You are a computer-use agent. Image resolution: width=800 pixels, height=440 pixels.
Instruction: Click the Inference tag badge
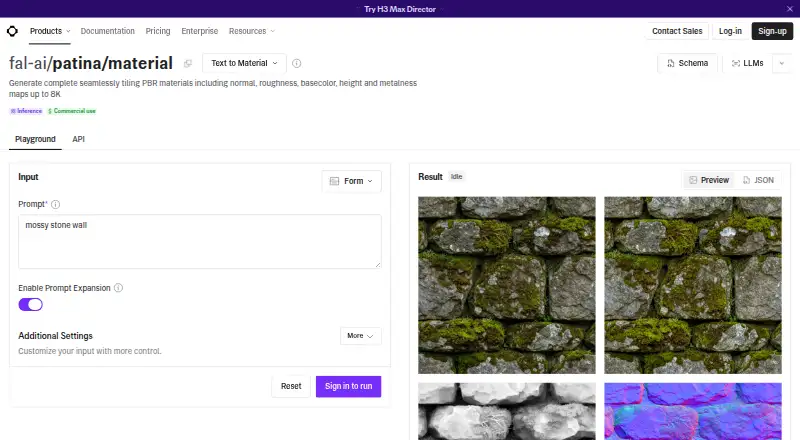tap(26, 111)
